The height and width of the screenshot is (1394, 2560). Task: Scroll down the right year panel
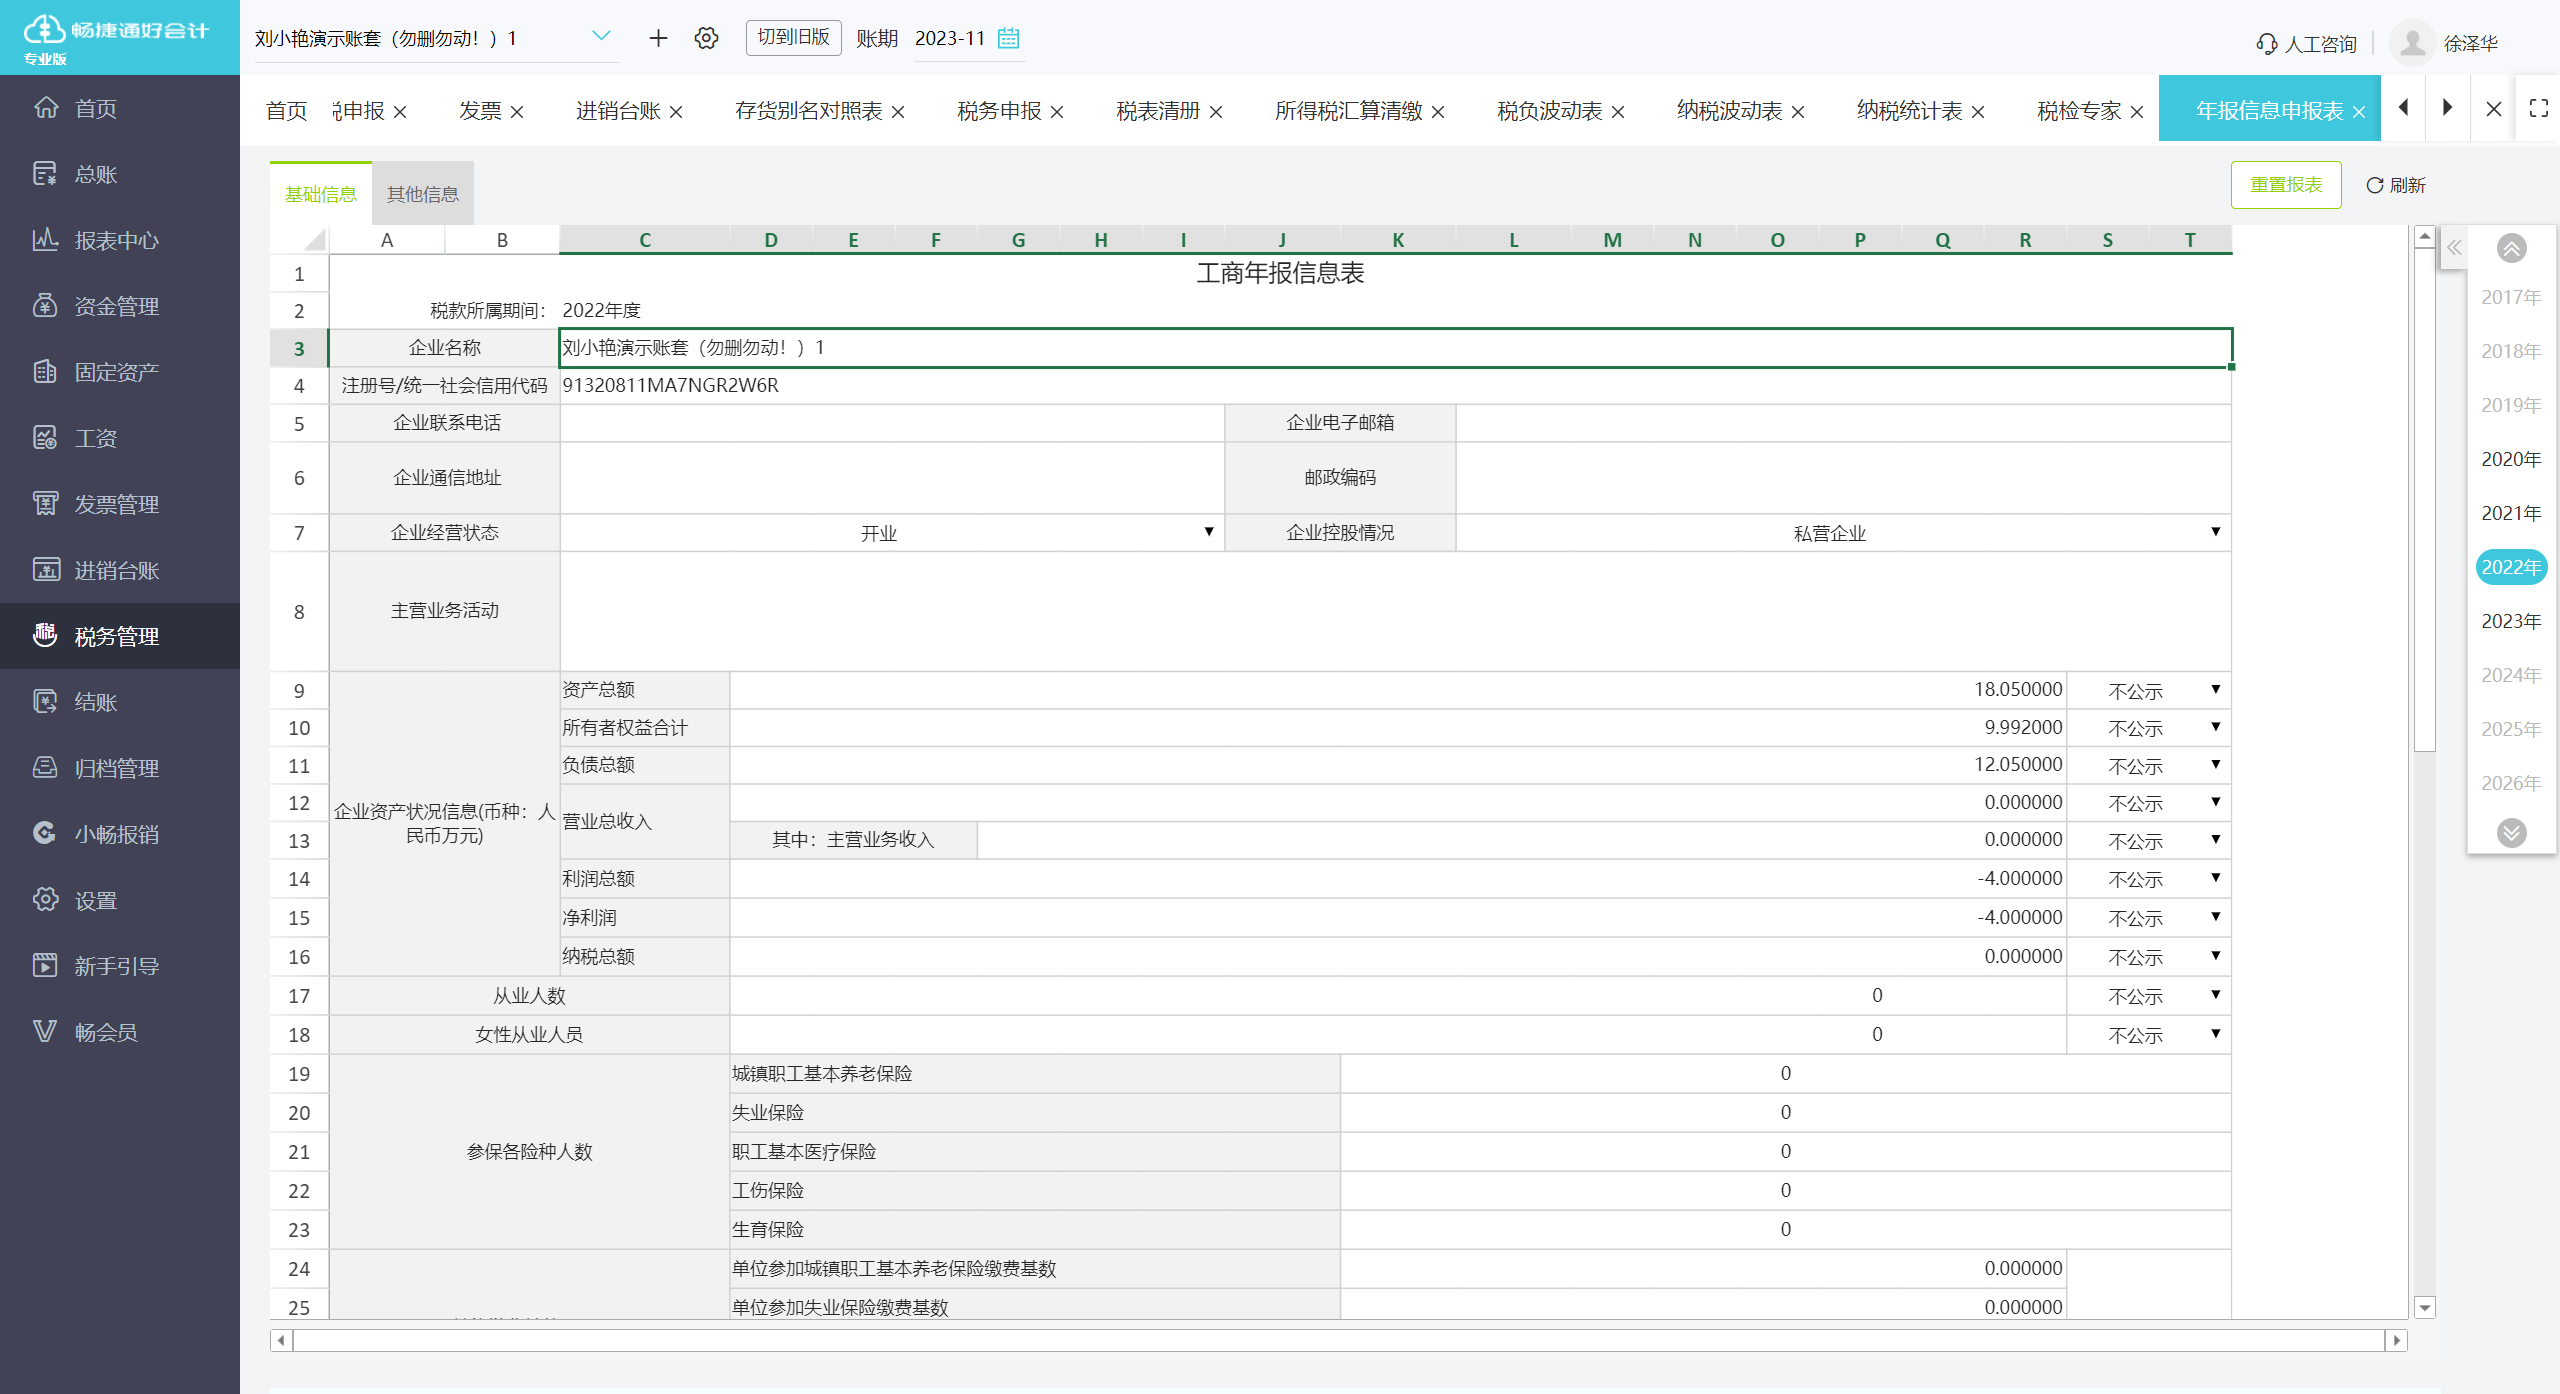click(x=2510, y=833)
